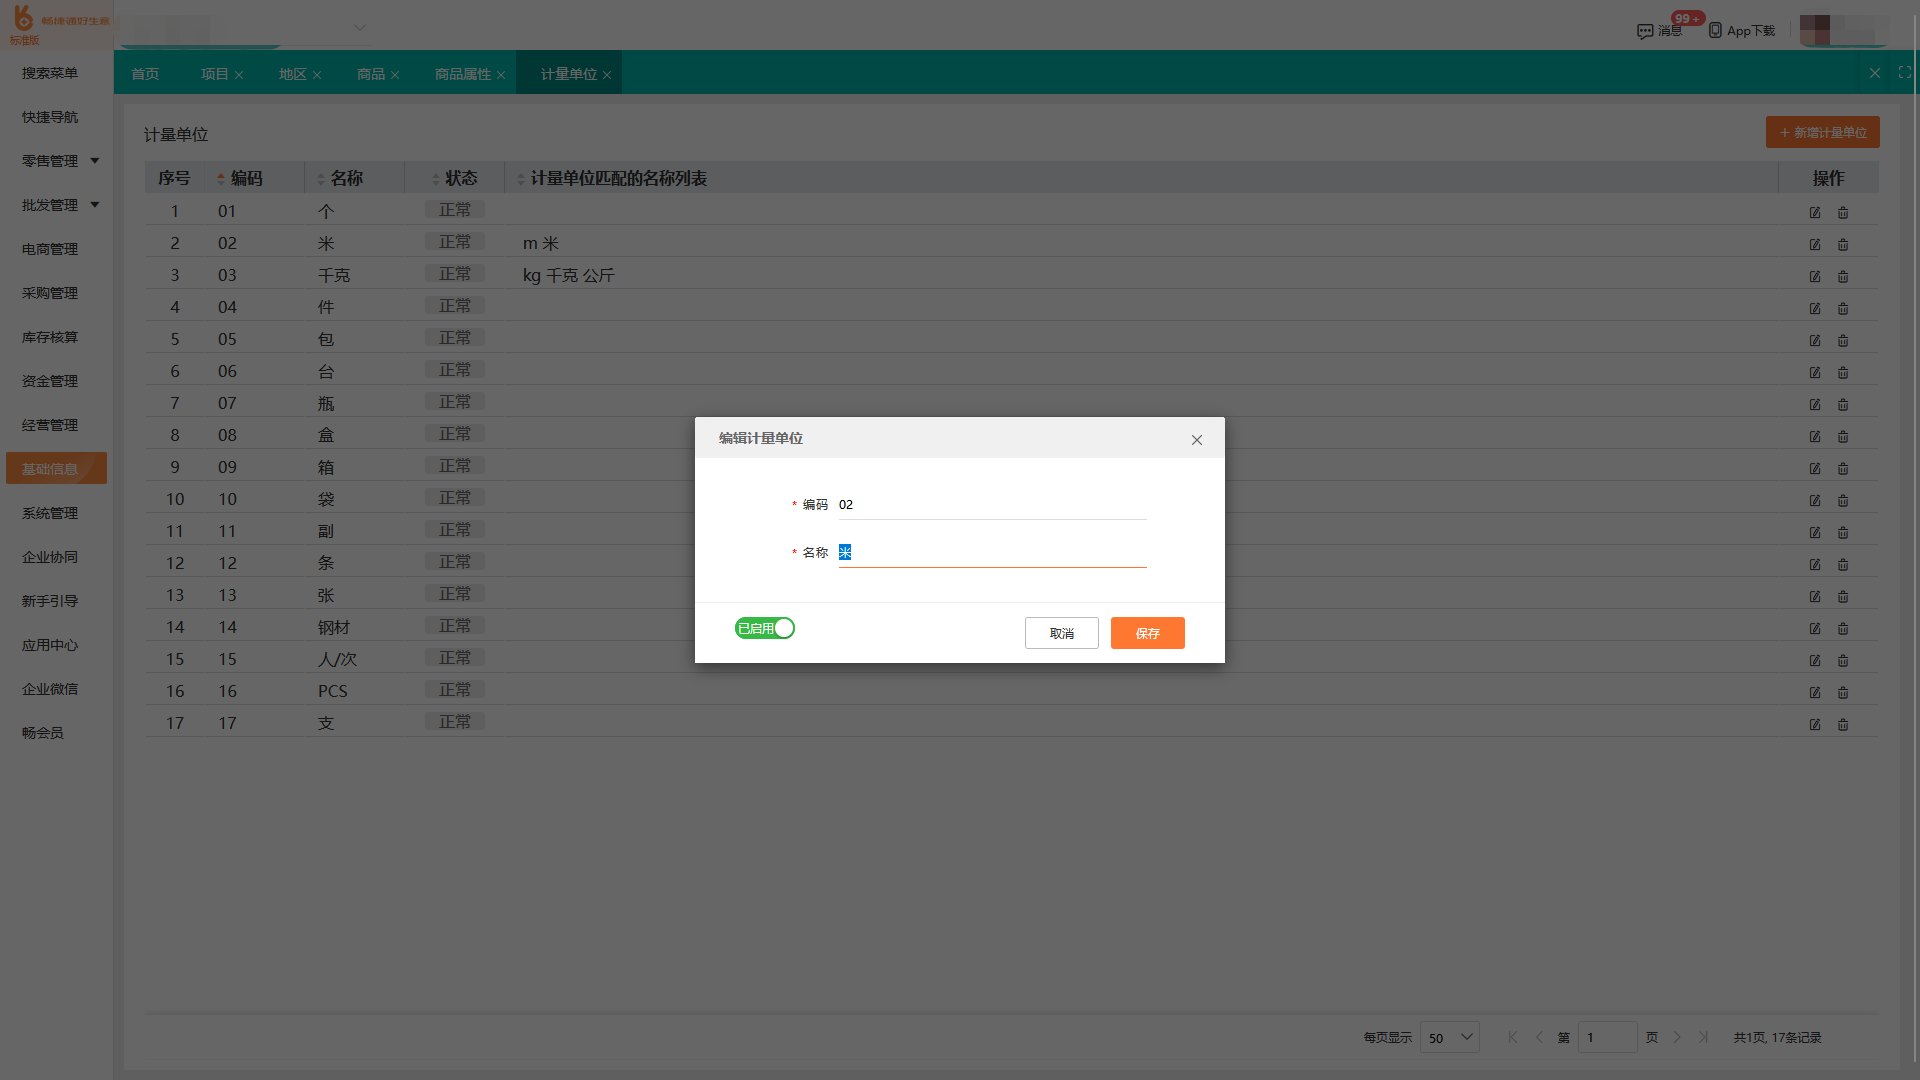The width and height of the screenshot is (1920, 1080).
Task: Click the delete icon for row 3
Action: [1844, 276]
